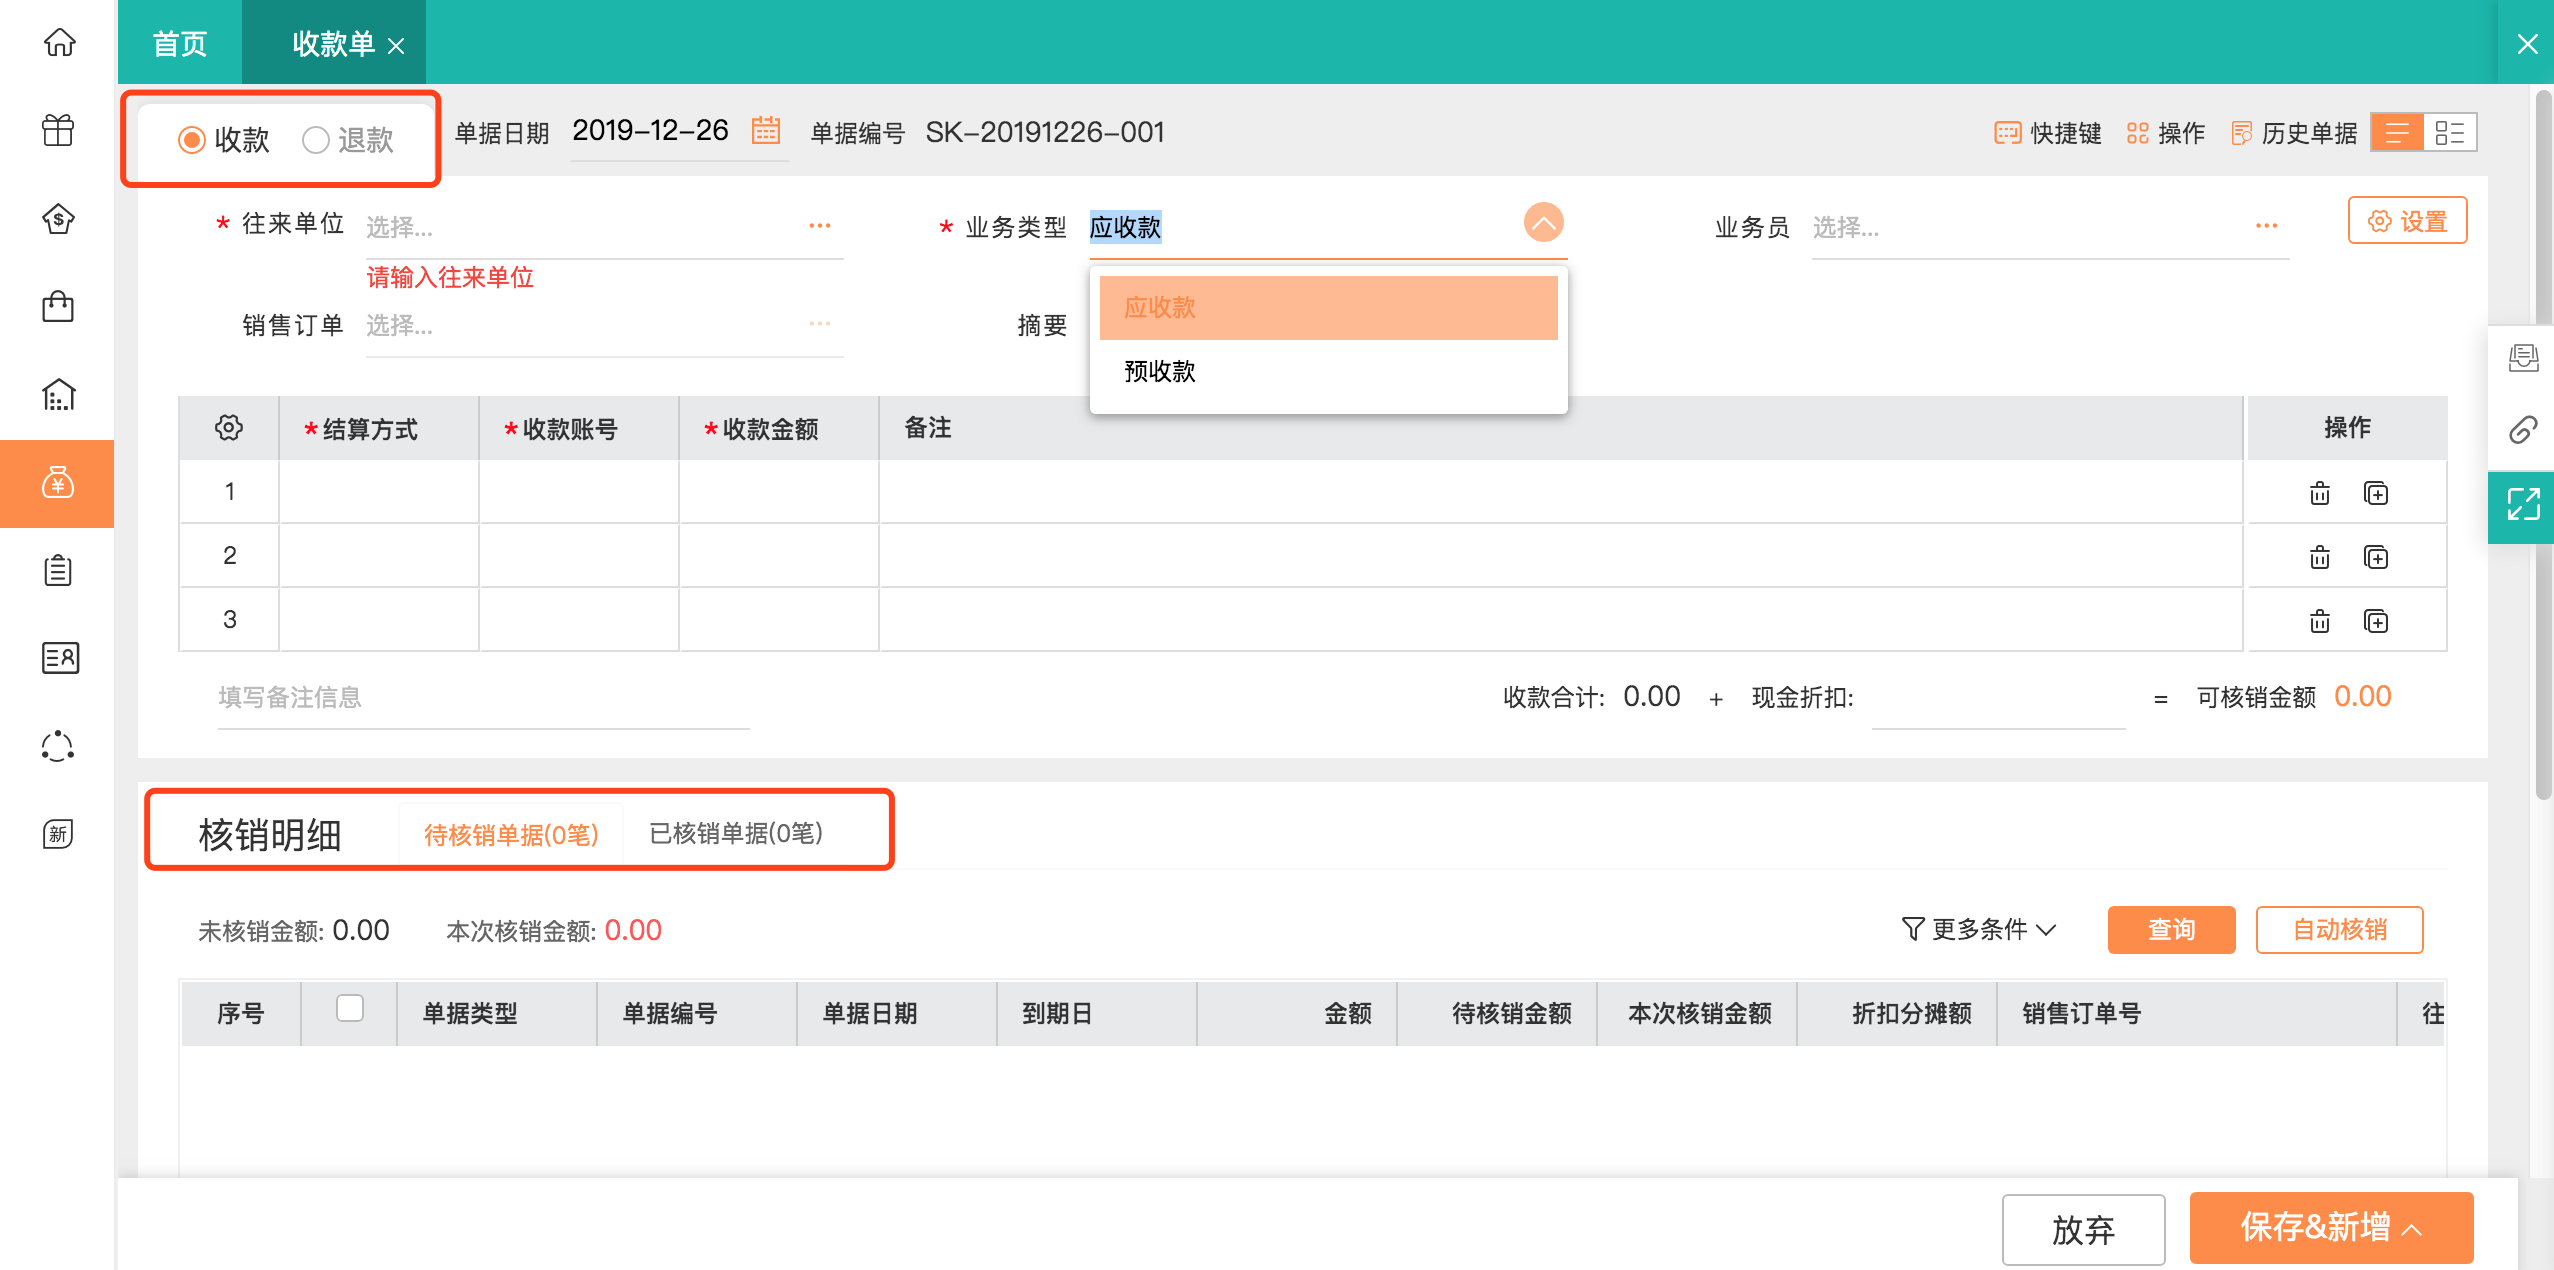Screen dimensions: 2554x1270
Task: Select 预收款 from business type dropdown
Action: (1161, 373)
